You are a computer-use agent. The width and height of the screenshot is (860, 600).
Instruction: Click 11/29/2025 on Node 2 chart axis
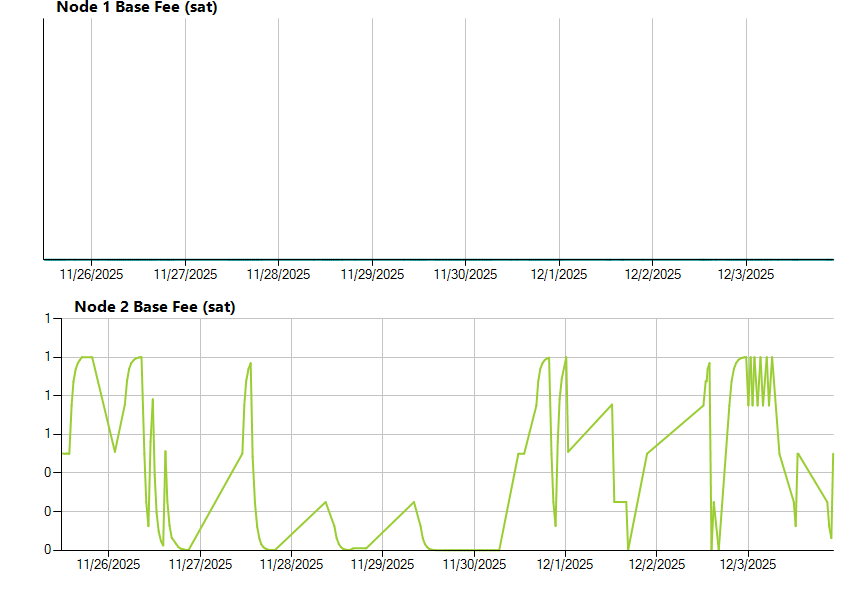(x=383, y=564)
